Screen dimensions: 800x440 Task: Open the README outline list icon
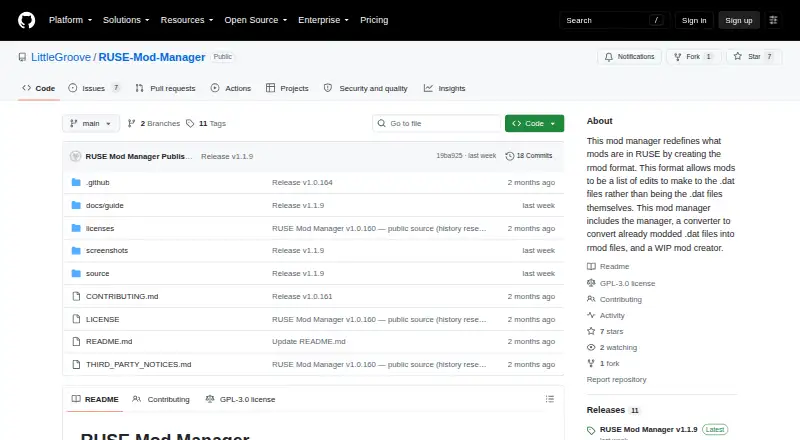549,399
